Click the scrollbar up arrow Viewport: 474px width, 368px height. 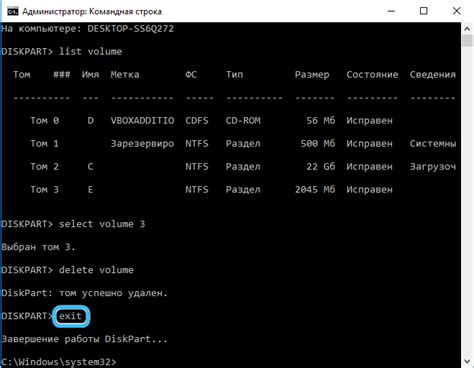(467, 29)
